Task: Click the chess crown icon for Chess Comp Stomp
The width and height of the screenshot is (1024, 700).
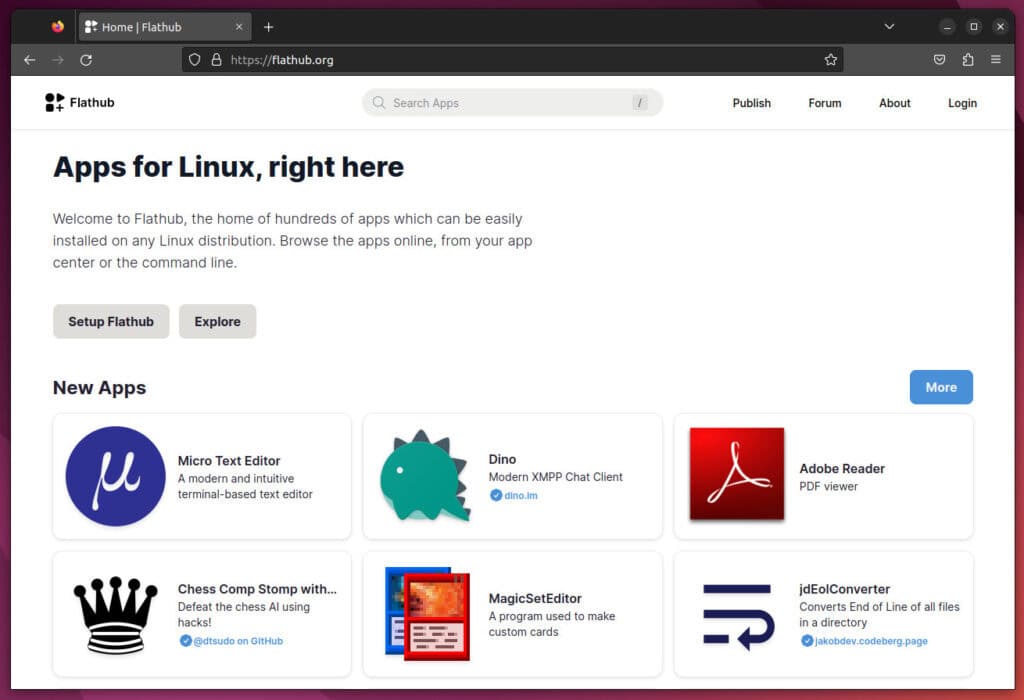Action: pos(115,613)
